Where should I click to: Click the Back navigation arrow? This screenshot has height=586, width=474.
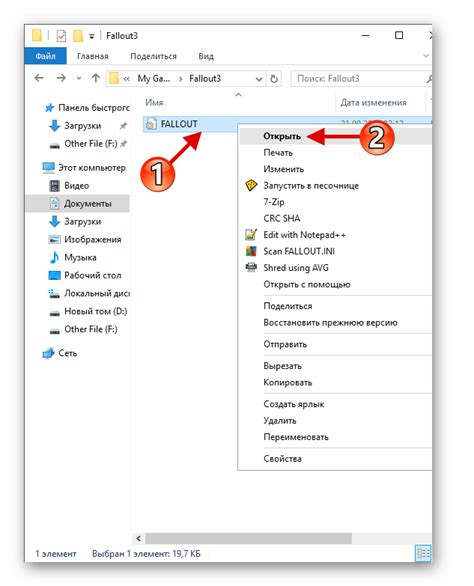(39, 78)
